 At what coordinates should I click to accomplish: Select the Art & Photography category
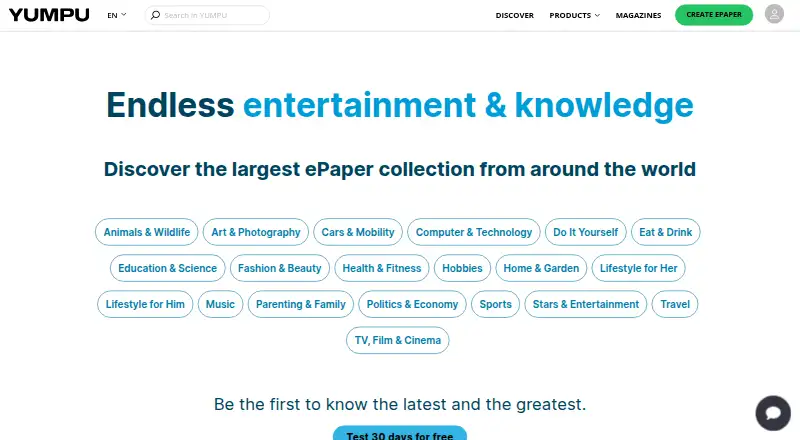[x=256, y=232]
